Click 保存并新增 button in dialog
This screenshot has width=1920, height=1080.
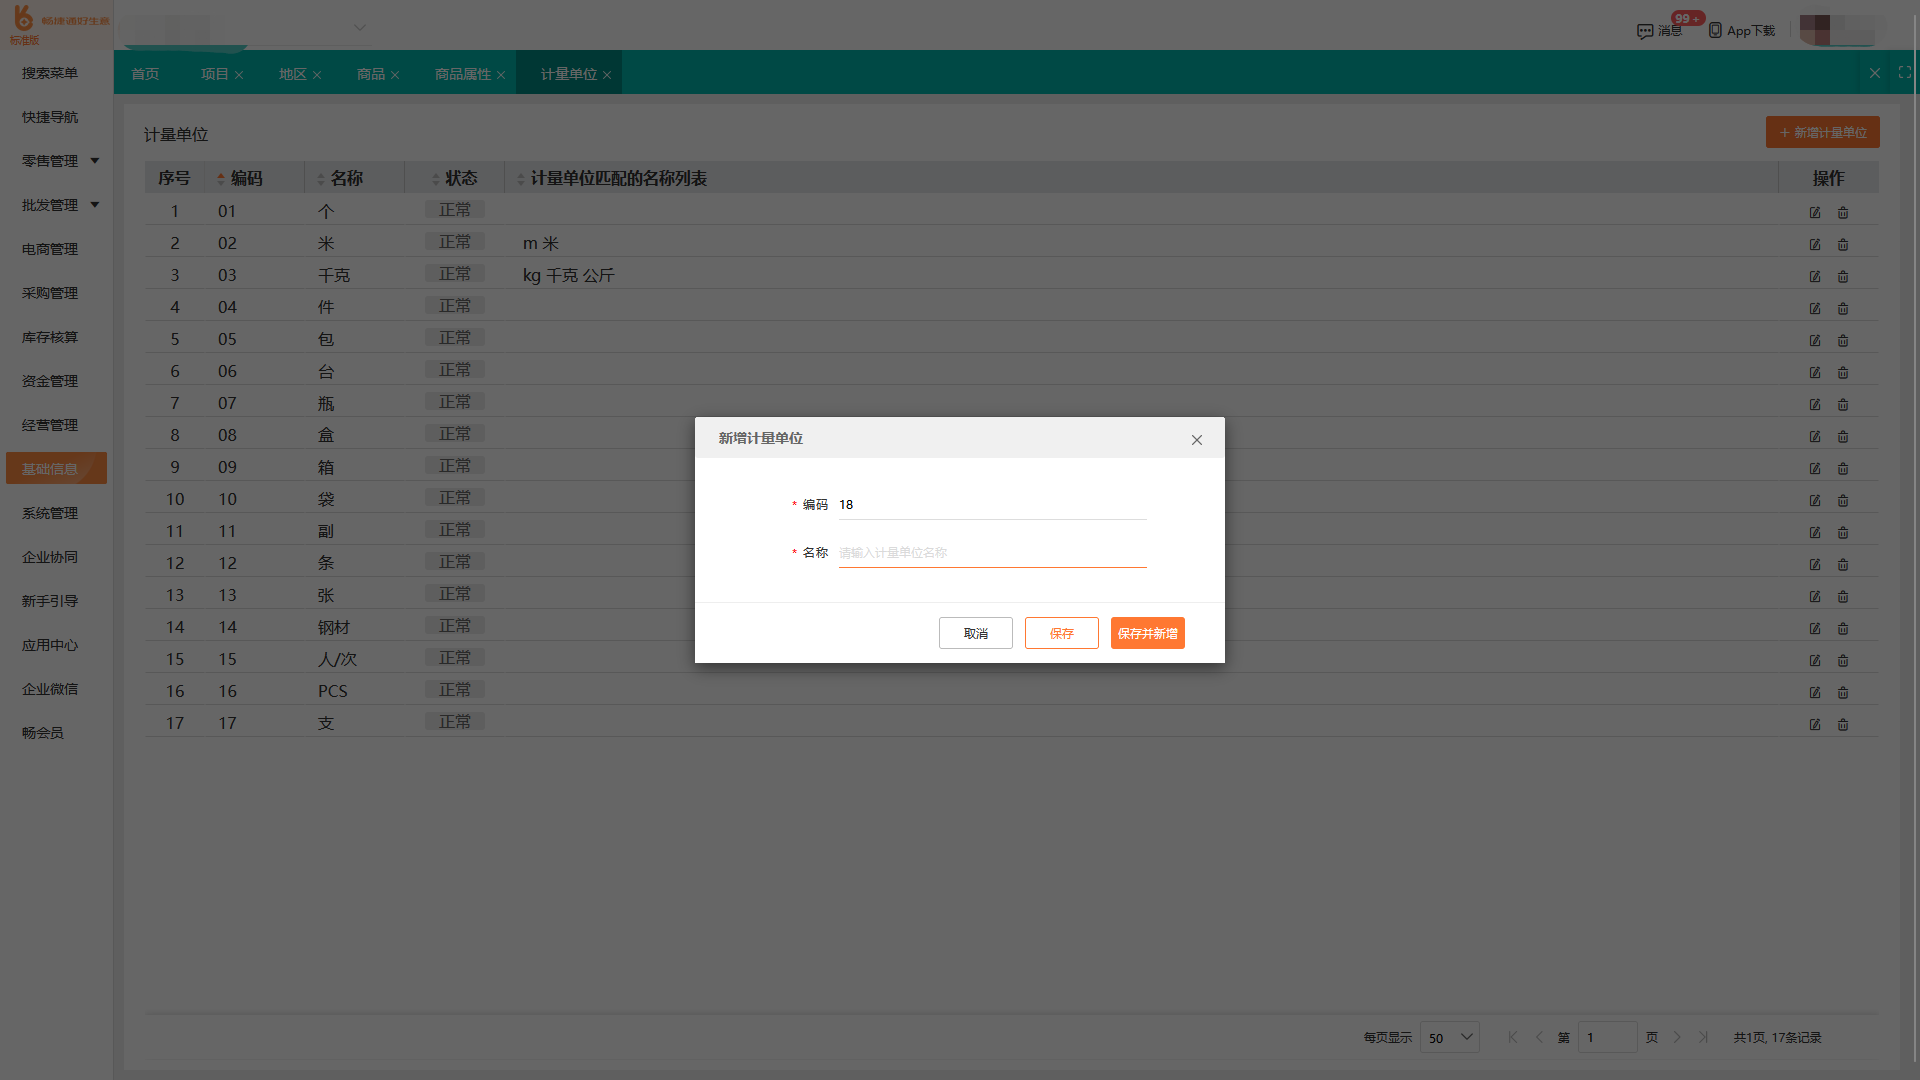pyautogui.click(x=1147, y=633)
